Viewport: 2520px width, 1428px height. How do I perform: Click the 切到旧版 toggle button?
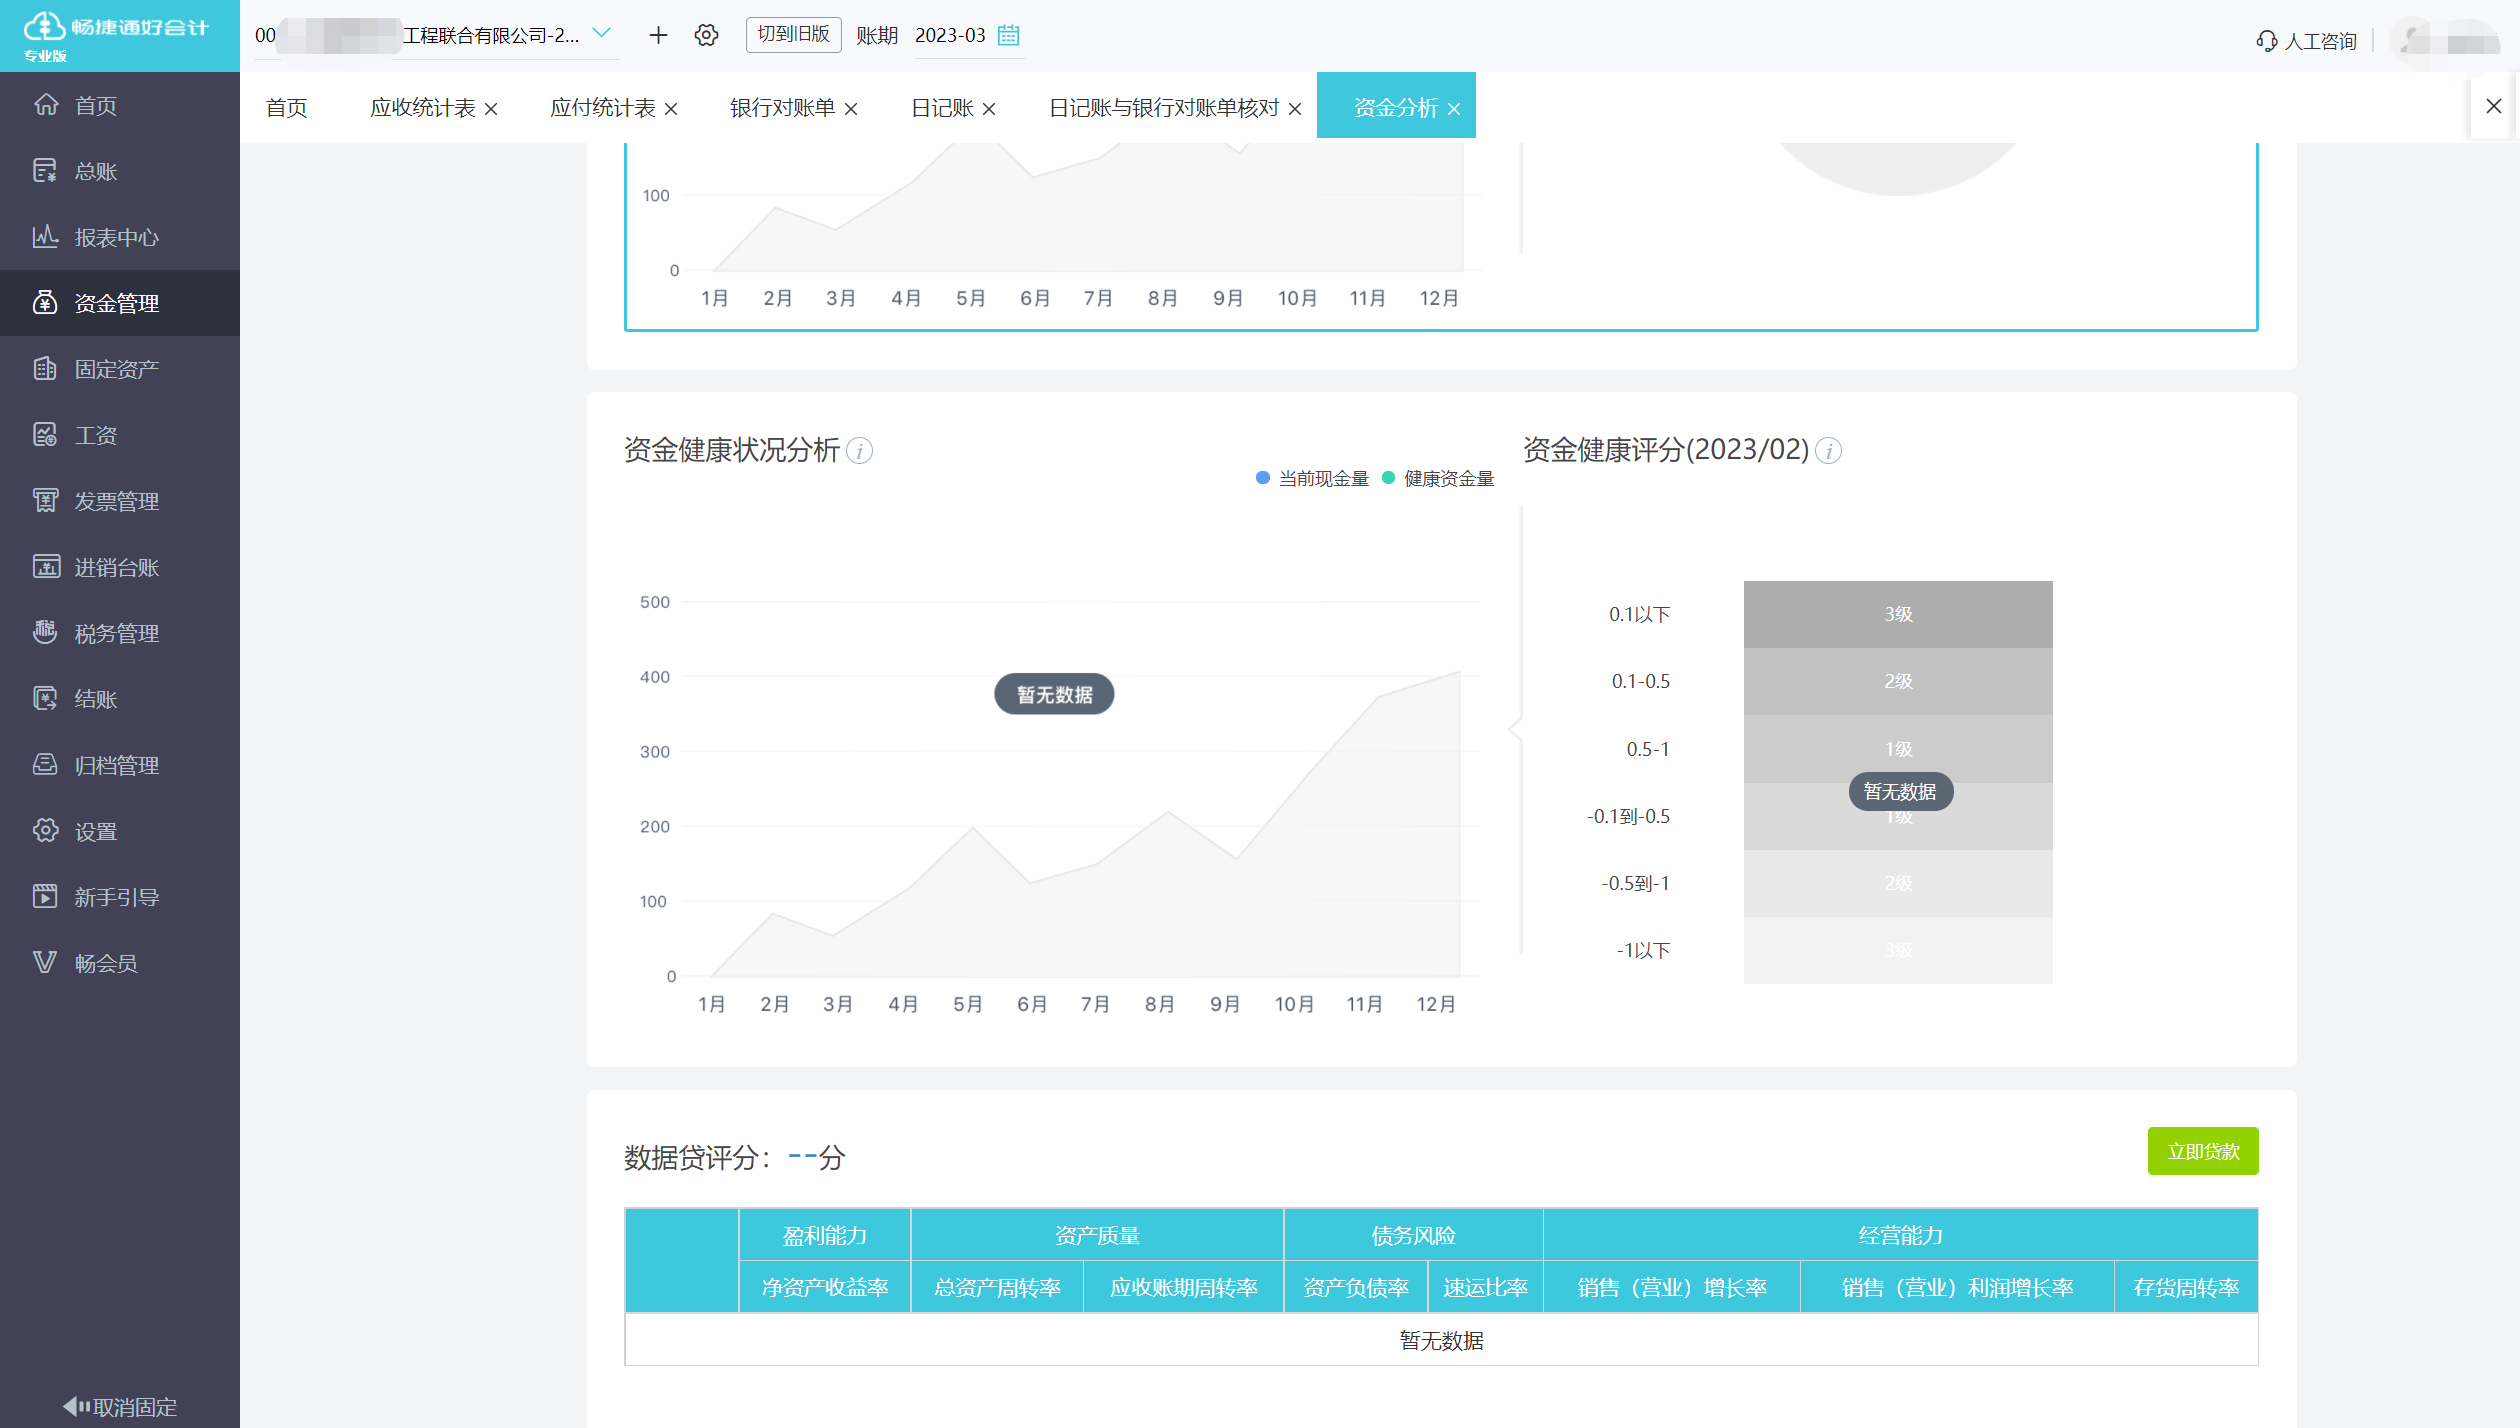coord(791,33)
